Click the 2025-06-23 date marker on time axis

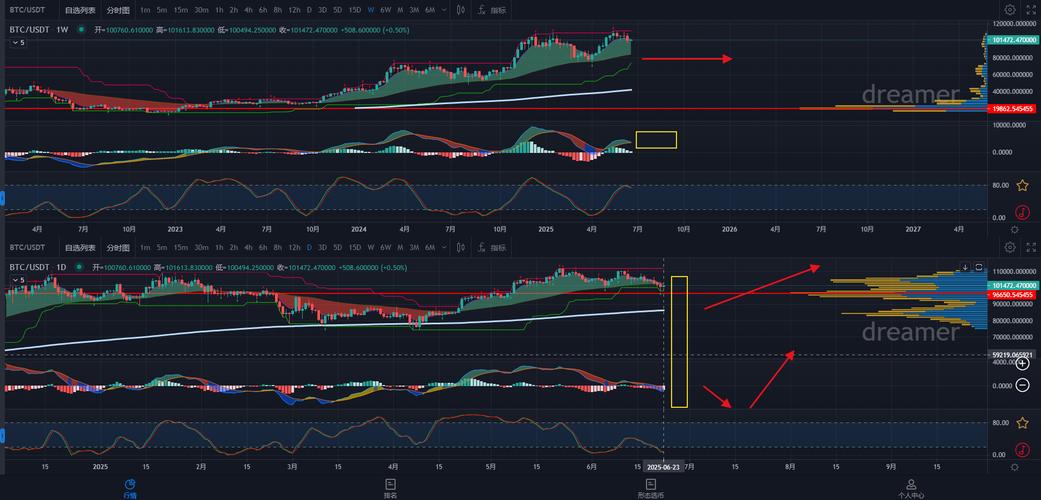tap(663, 467)
